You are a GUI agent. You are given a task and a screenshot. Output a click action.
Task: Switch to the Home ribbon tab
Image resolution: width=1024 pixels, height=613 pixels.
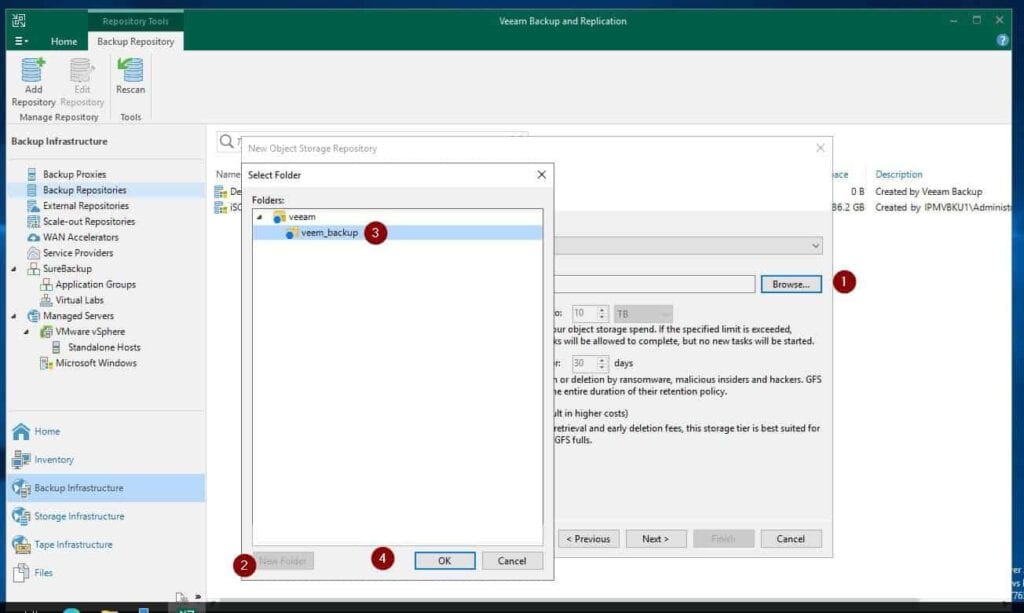tap(64, 41)
